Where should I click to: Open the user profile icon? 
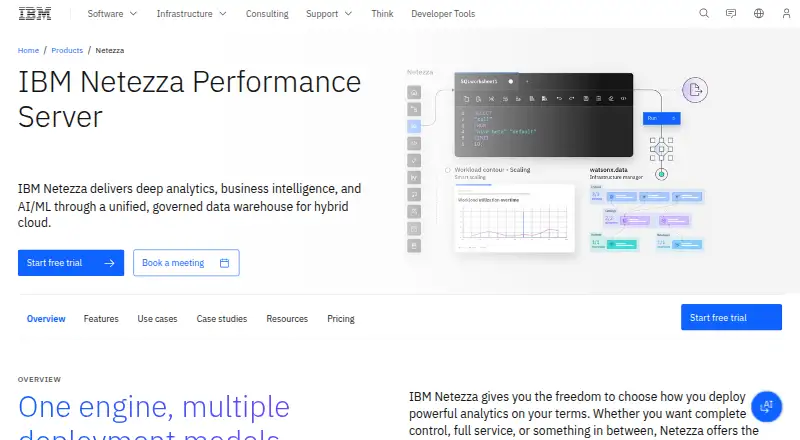click(786, 14)
